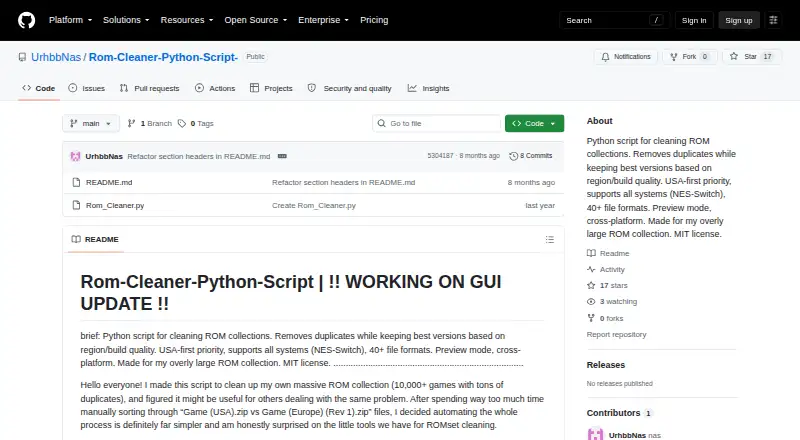The image size is (800, 440).
Task: Click the README.md file icon
Action: click(76, 182)
